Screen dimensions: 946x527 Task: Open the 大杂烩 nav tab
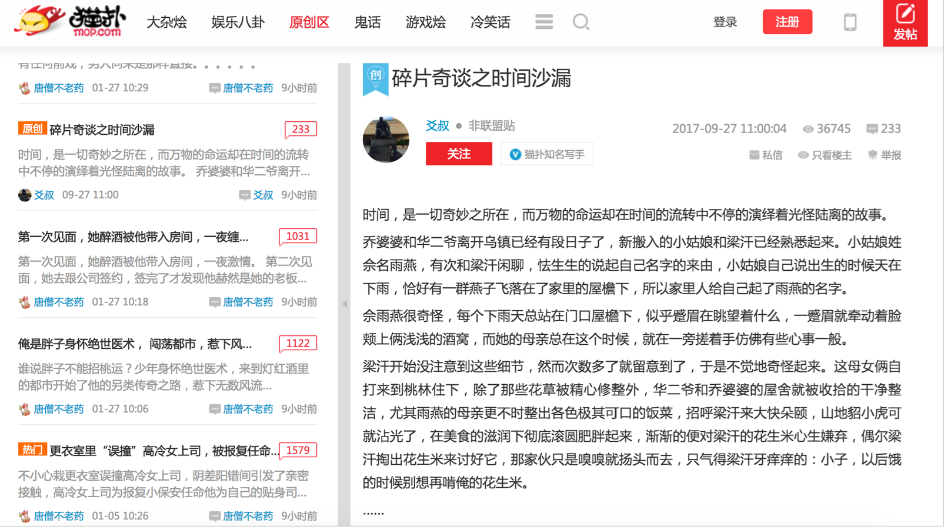[166, 22]
